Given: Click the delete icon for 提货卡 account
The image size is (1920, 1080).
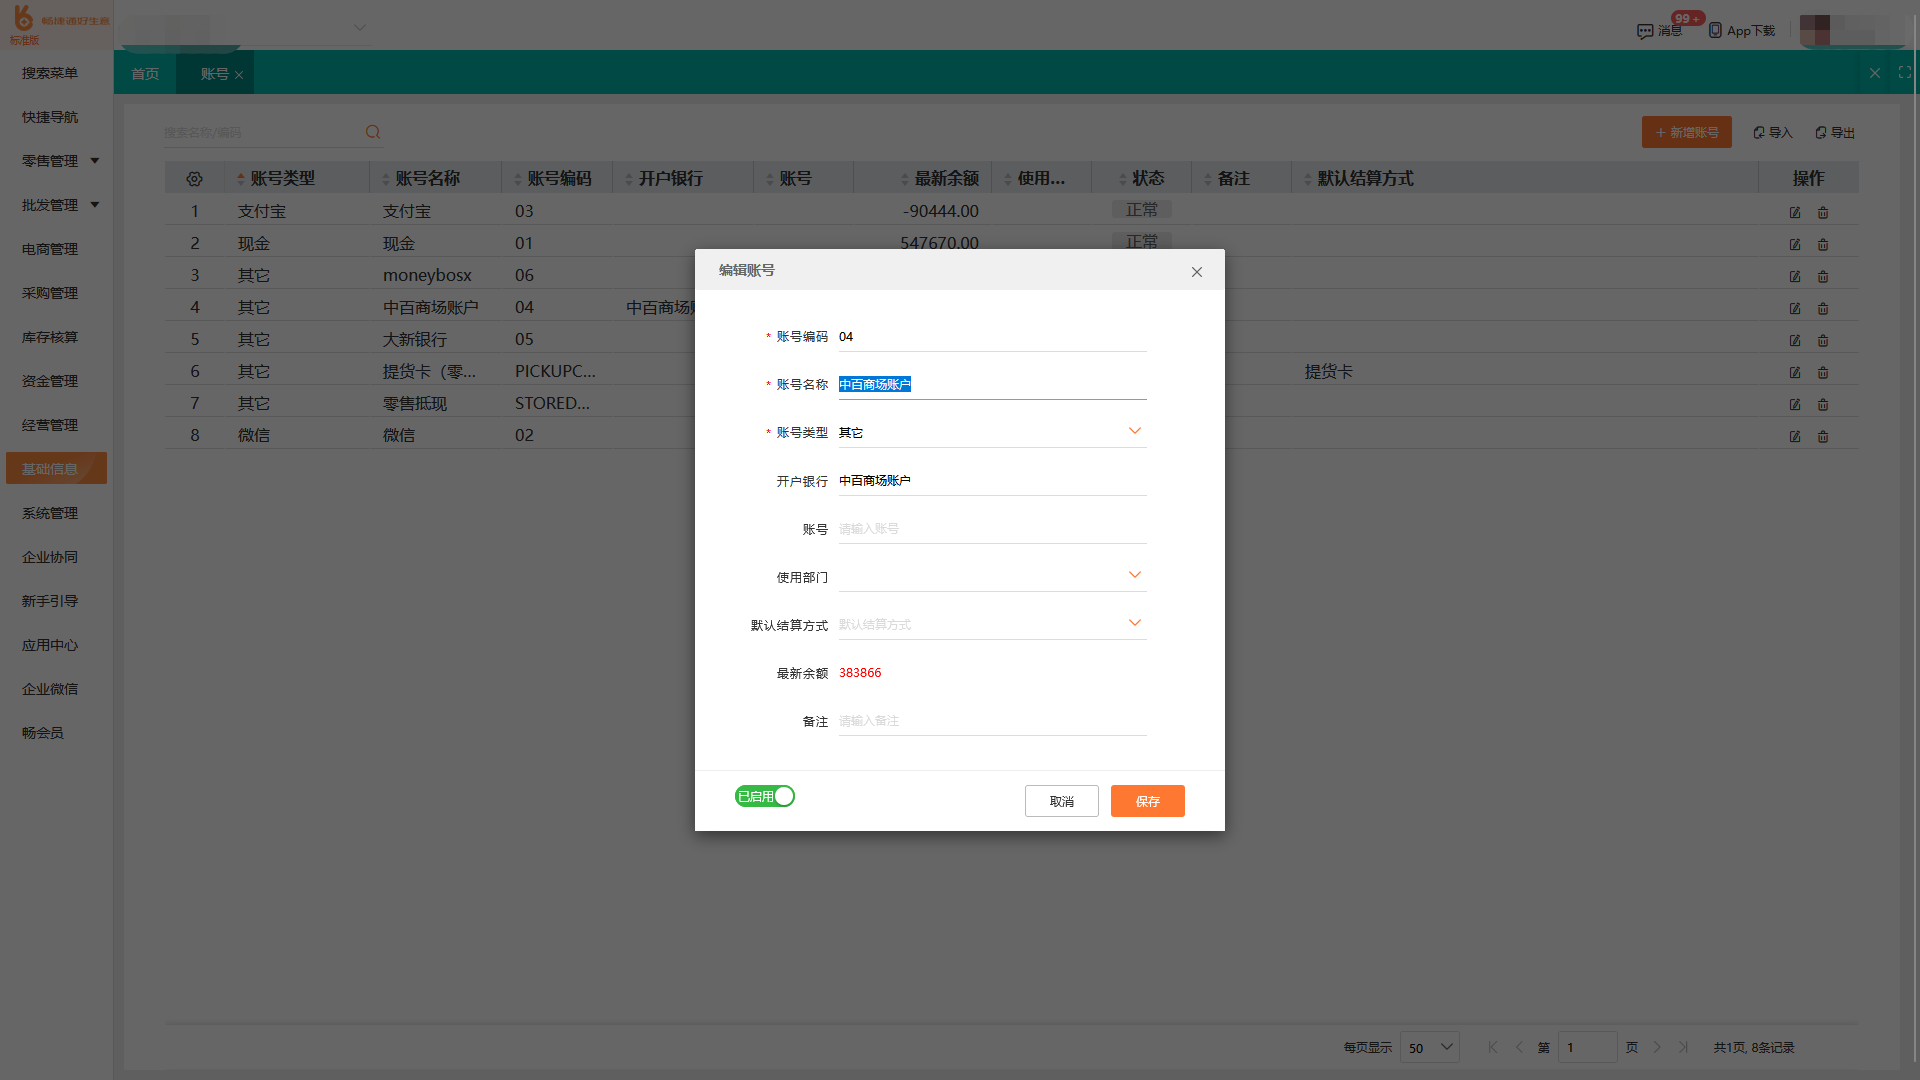Looking at the screenshot, I should coord(1824,372).
